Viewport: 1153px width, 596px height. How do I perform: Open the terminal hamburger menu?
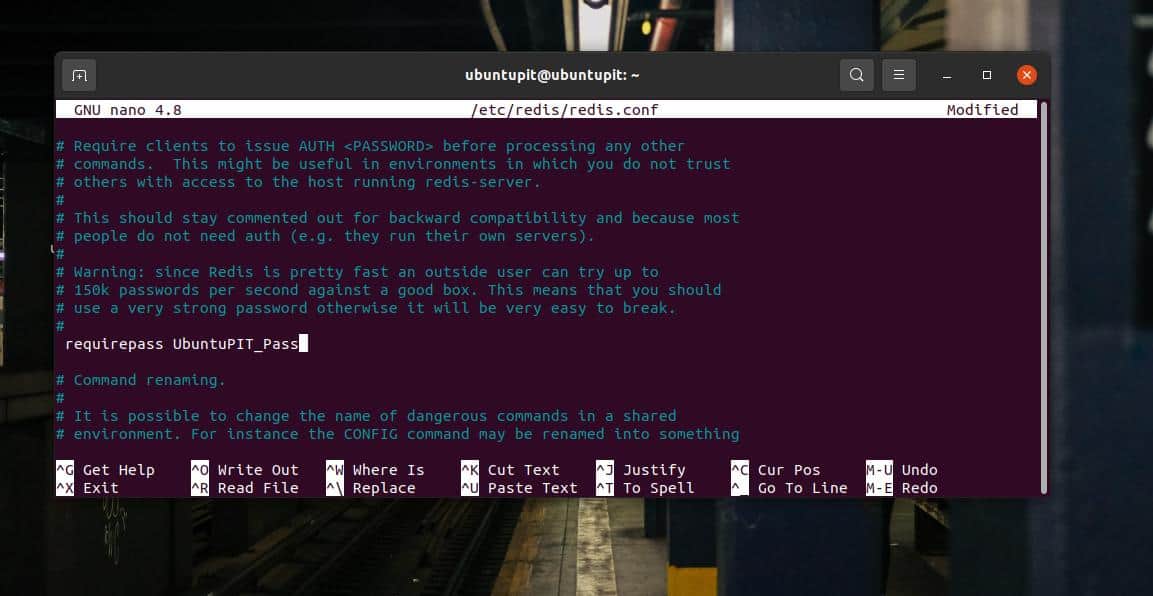tap(899, 75)
